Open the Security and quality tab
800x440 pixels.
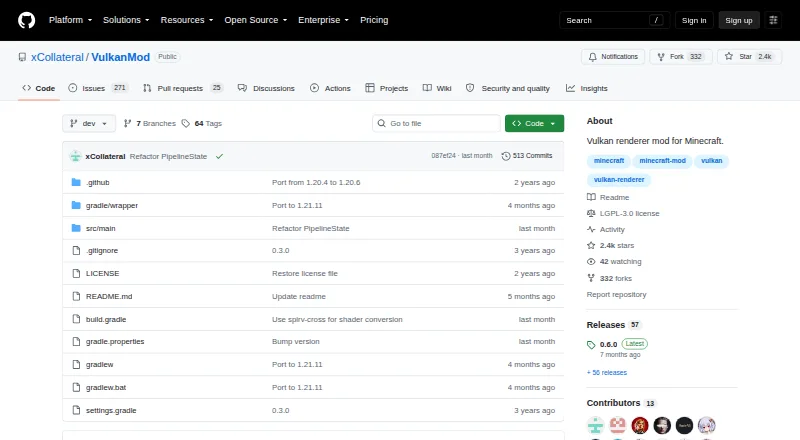(x=508, y=88)
